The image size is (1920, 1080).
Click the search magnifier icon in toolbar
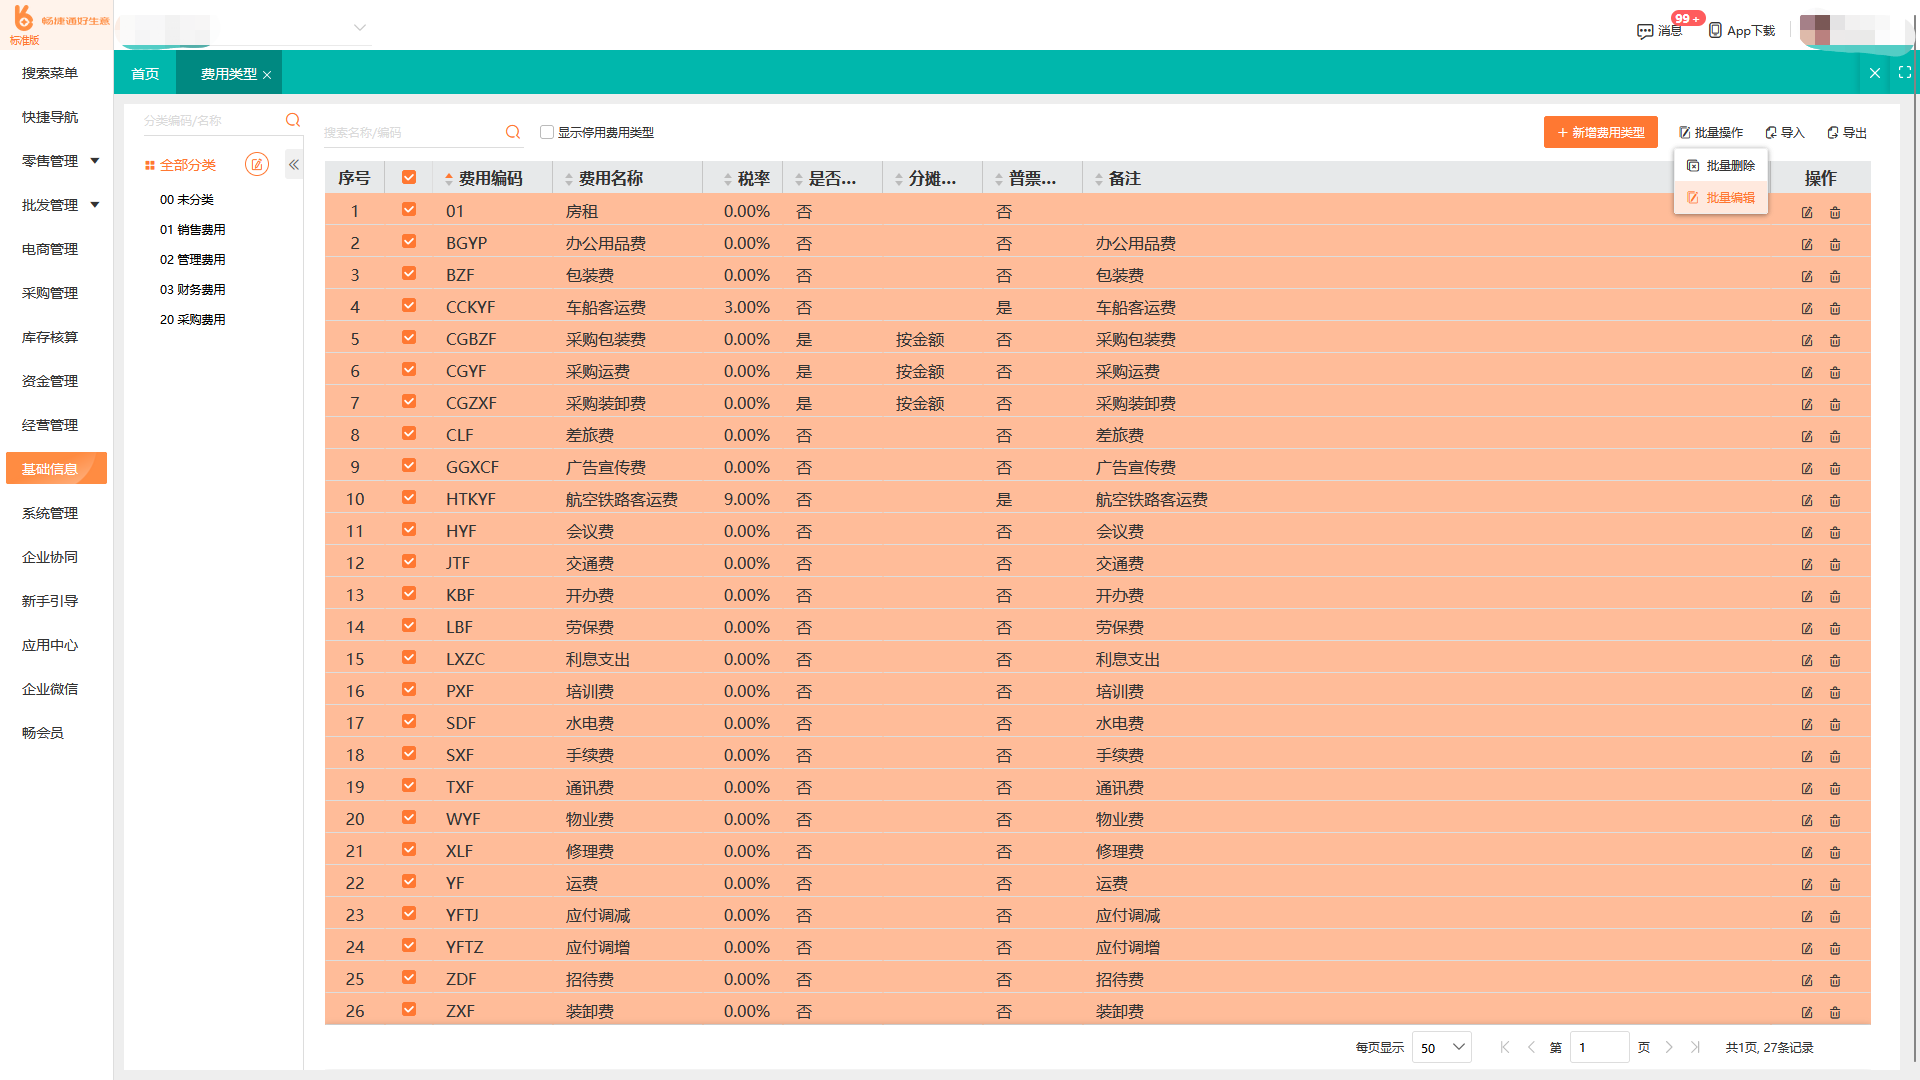point(514,131)
